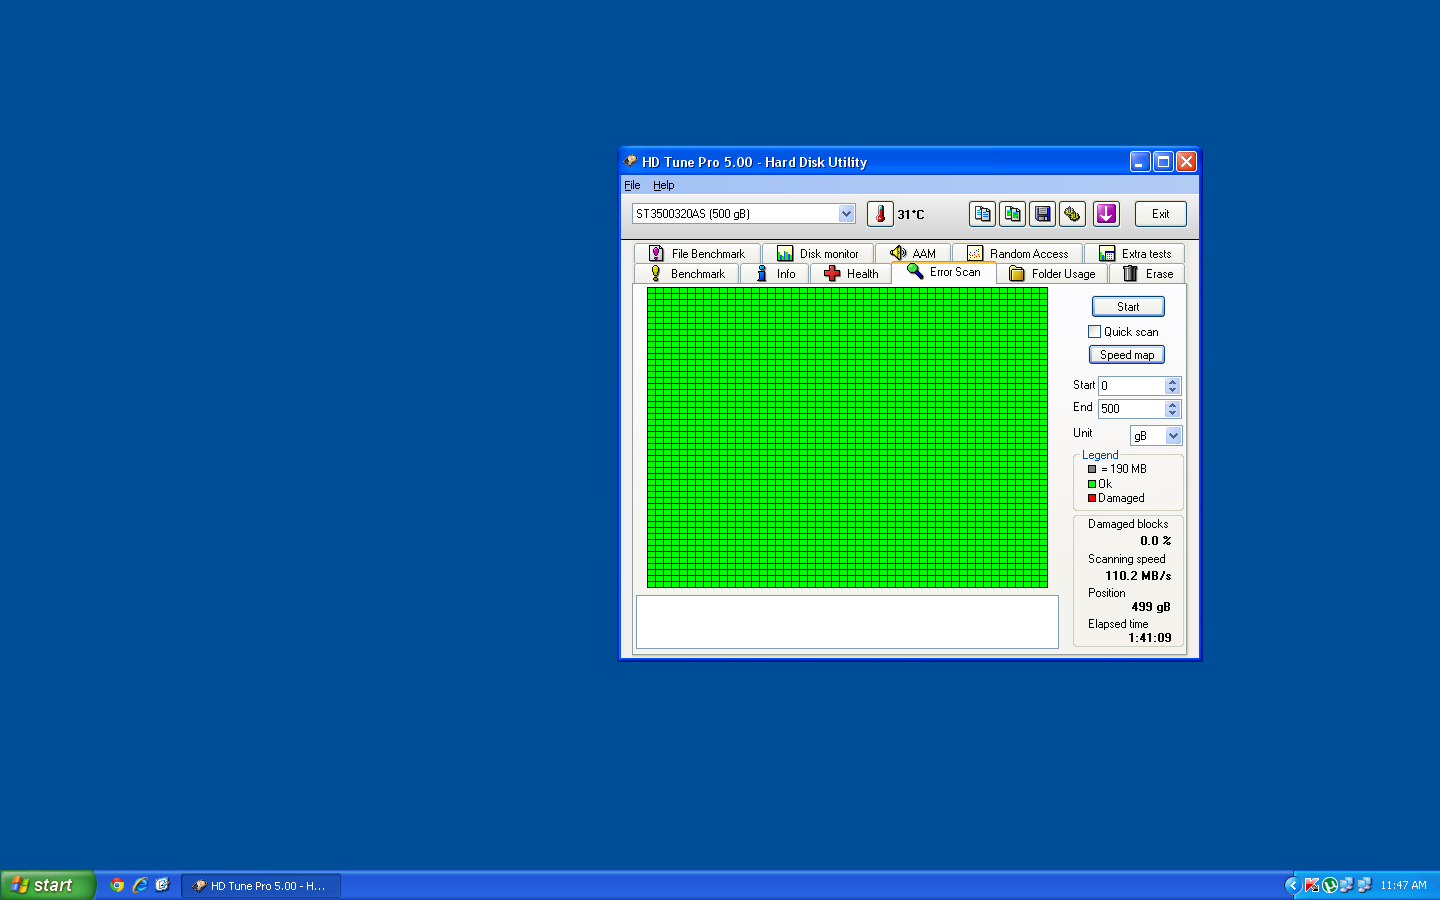Switch to the Benchmark tab
This screenshot has width=1440, height=900.
click(688, 274)
